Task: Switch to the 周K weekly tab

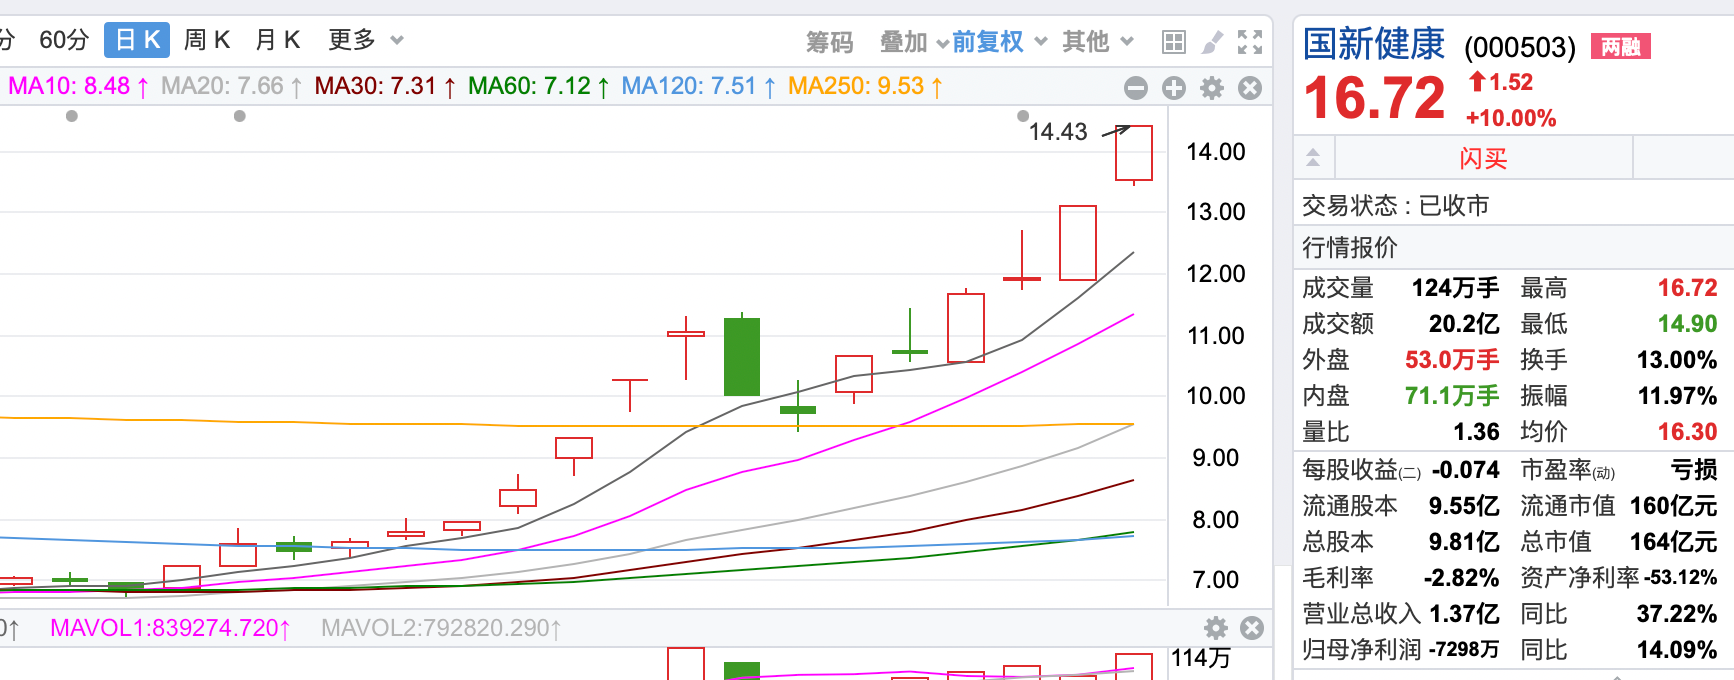Action: (x=207, y=40)
